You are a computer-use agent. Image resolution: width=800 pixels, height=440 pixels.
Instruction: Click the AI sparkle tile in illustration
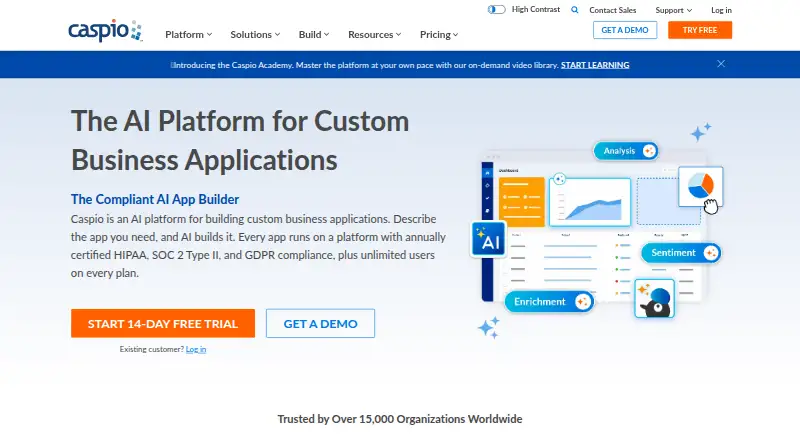click(x=488, y=238)
